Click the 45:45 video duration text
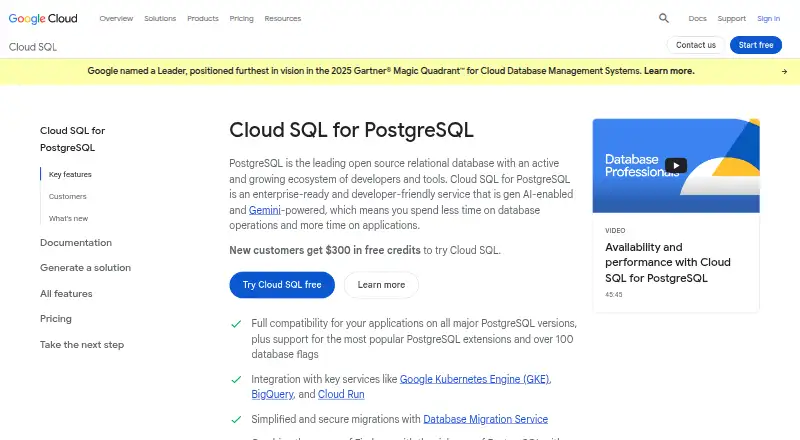Screen dimensions: 800x440 (614, 295)
